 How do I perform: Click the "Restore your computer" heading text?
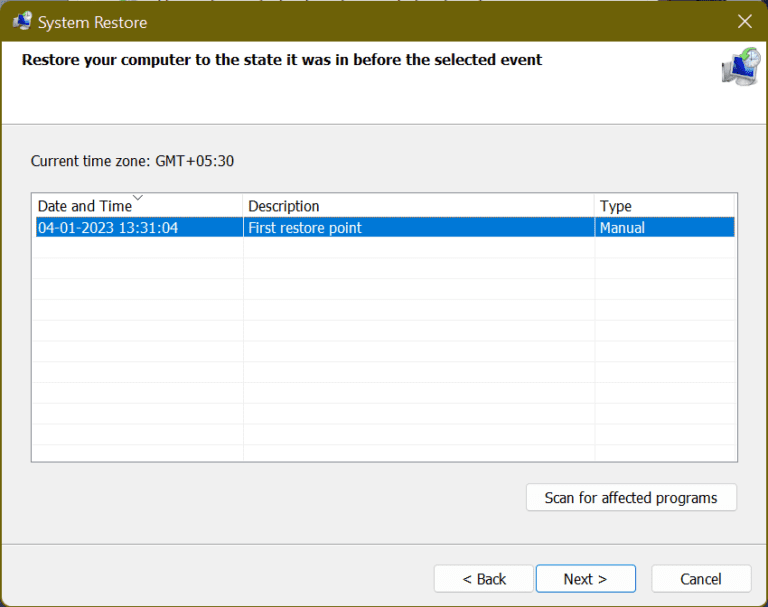(282, 60)
